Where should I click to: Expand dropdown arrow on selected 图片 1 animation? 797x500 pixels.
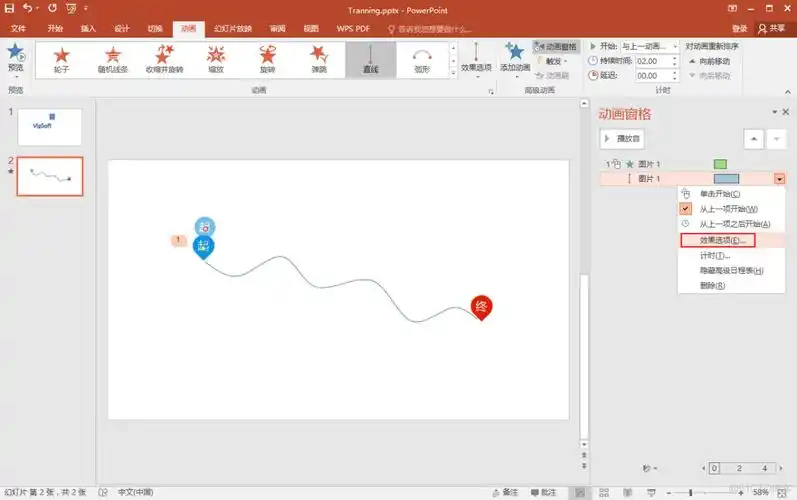pos(778,179)
